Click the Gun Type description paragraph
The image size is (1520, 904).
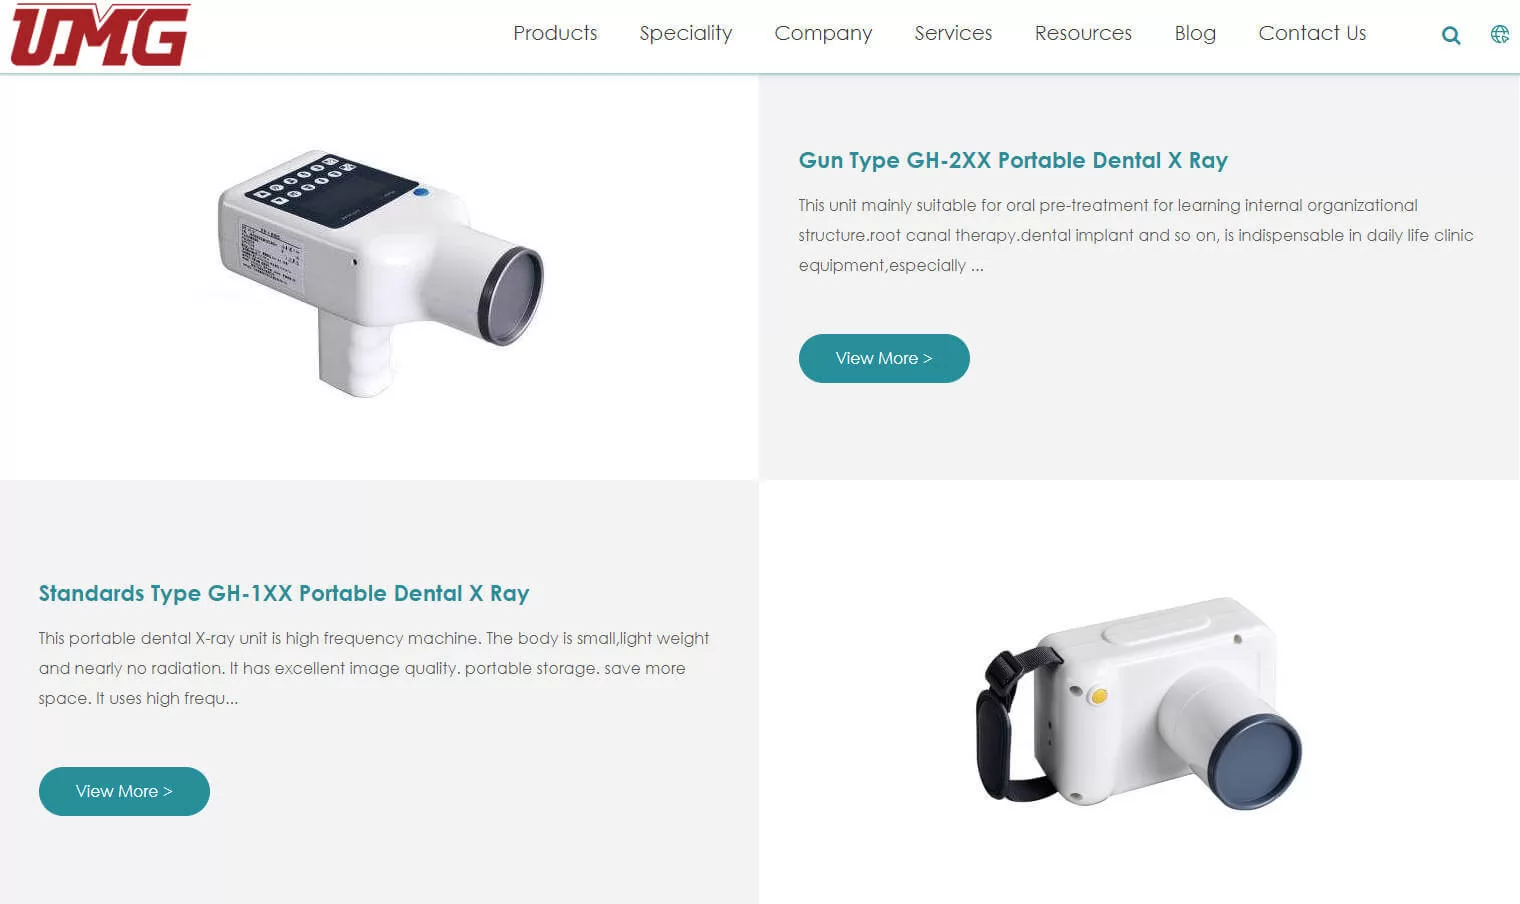(1136, 235)
